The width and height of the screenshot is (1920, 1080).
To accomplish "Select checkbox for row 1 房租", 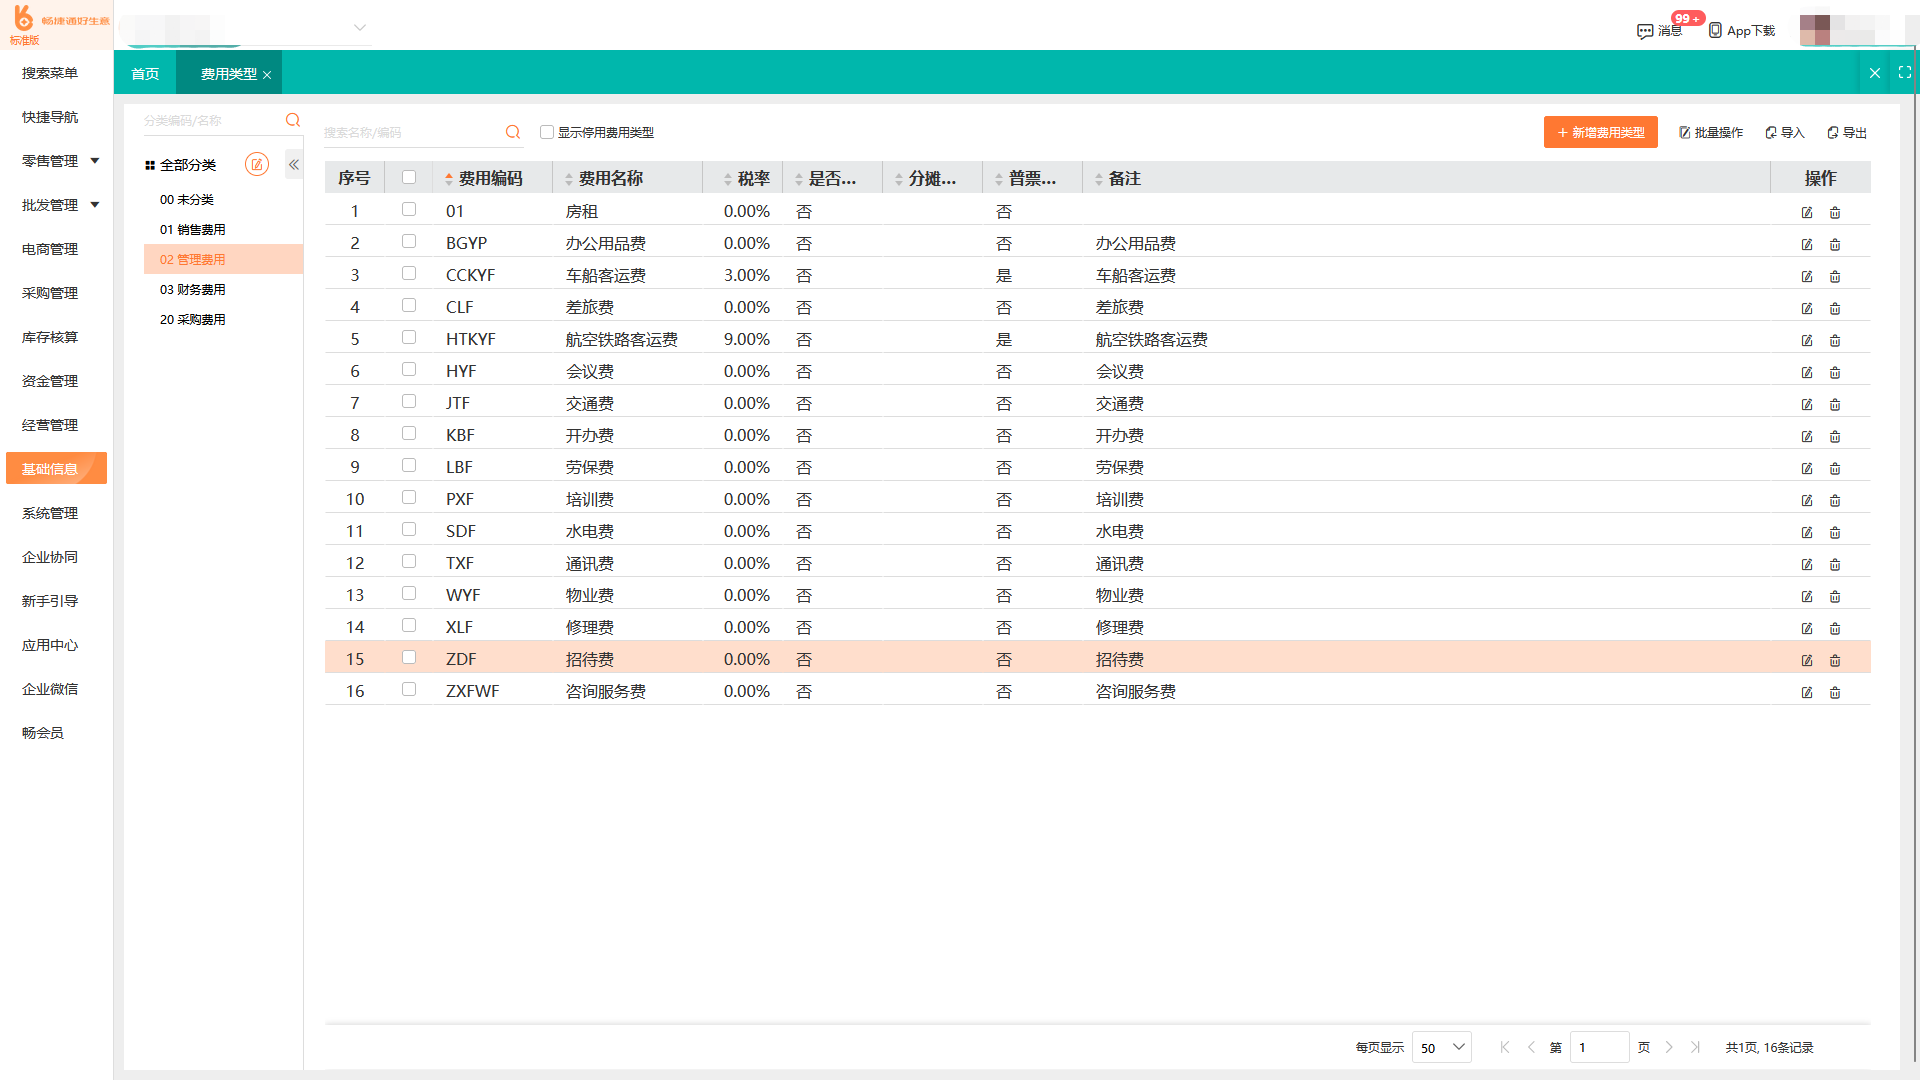I will pos(409,210).
